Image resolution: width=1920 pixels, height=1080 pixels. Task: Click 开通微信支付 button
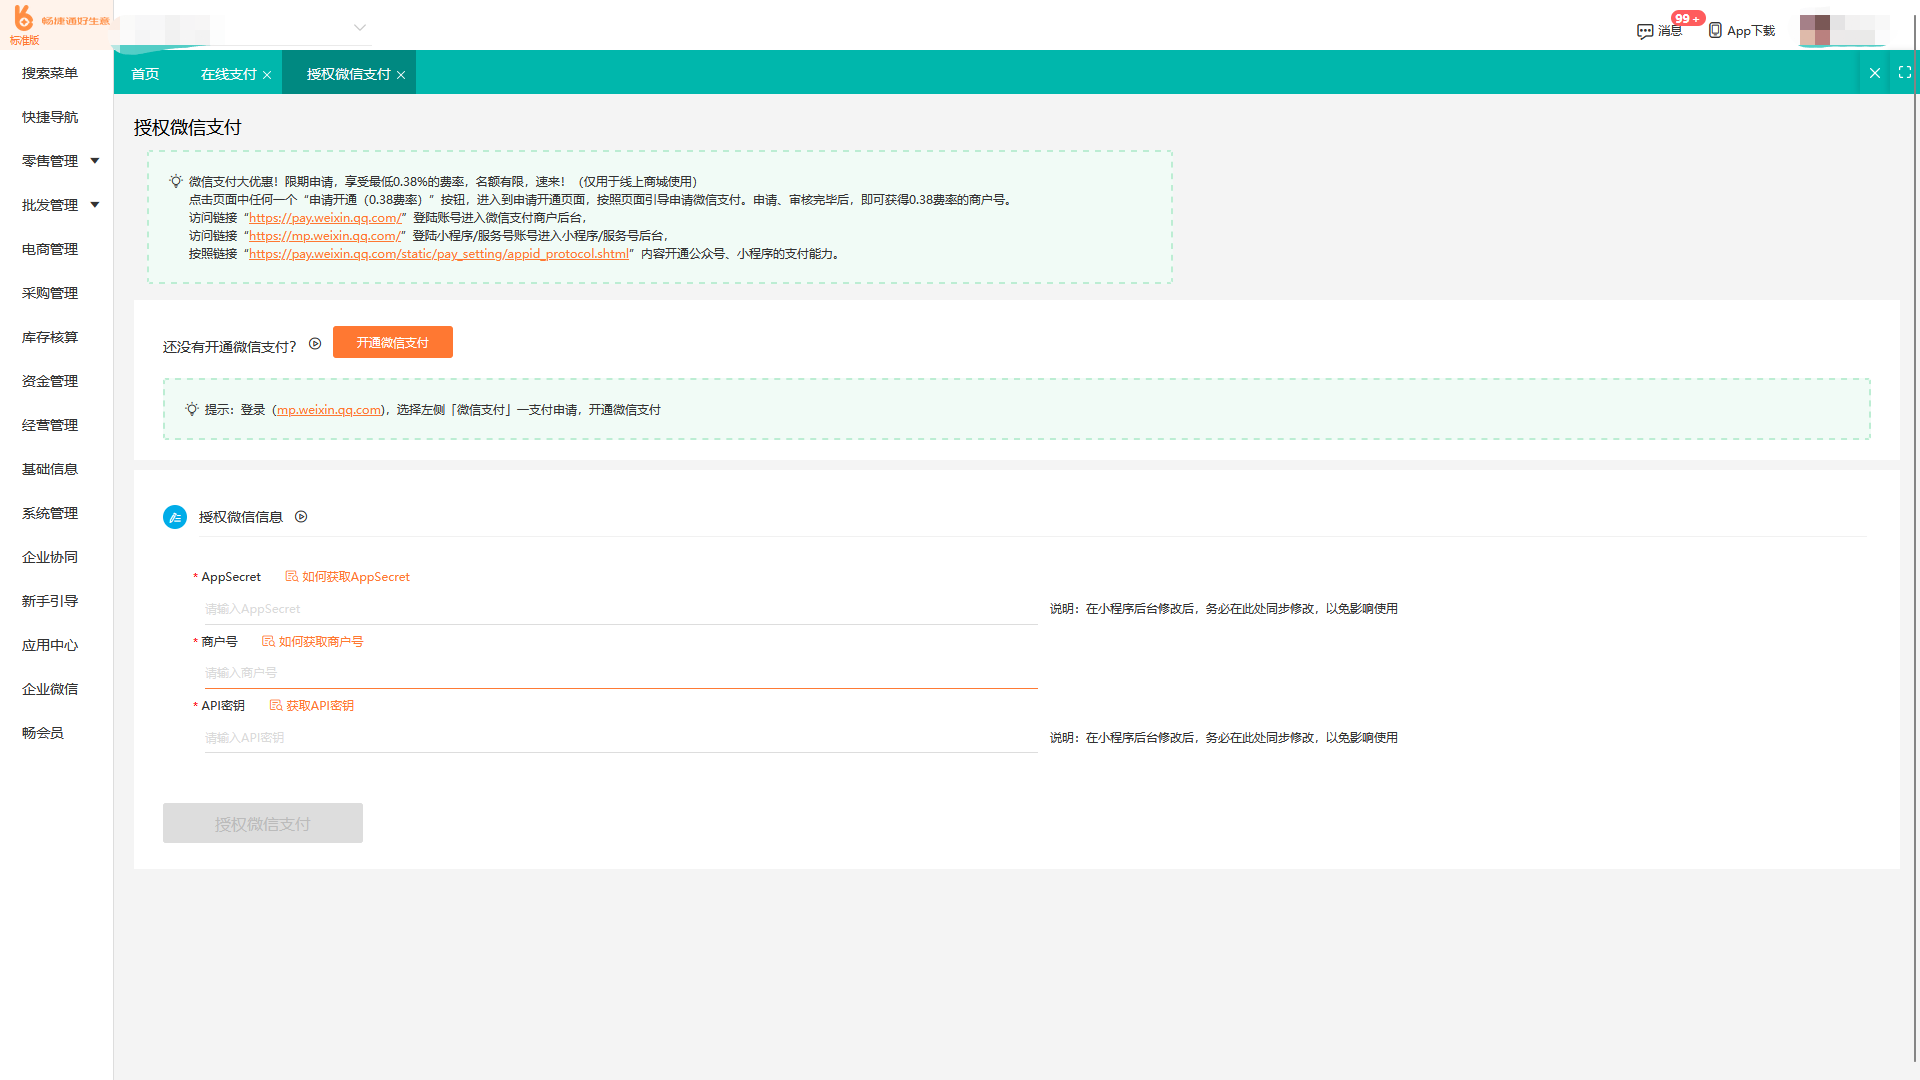(x=393, y=343)
